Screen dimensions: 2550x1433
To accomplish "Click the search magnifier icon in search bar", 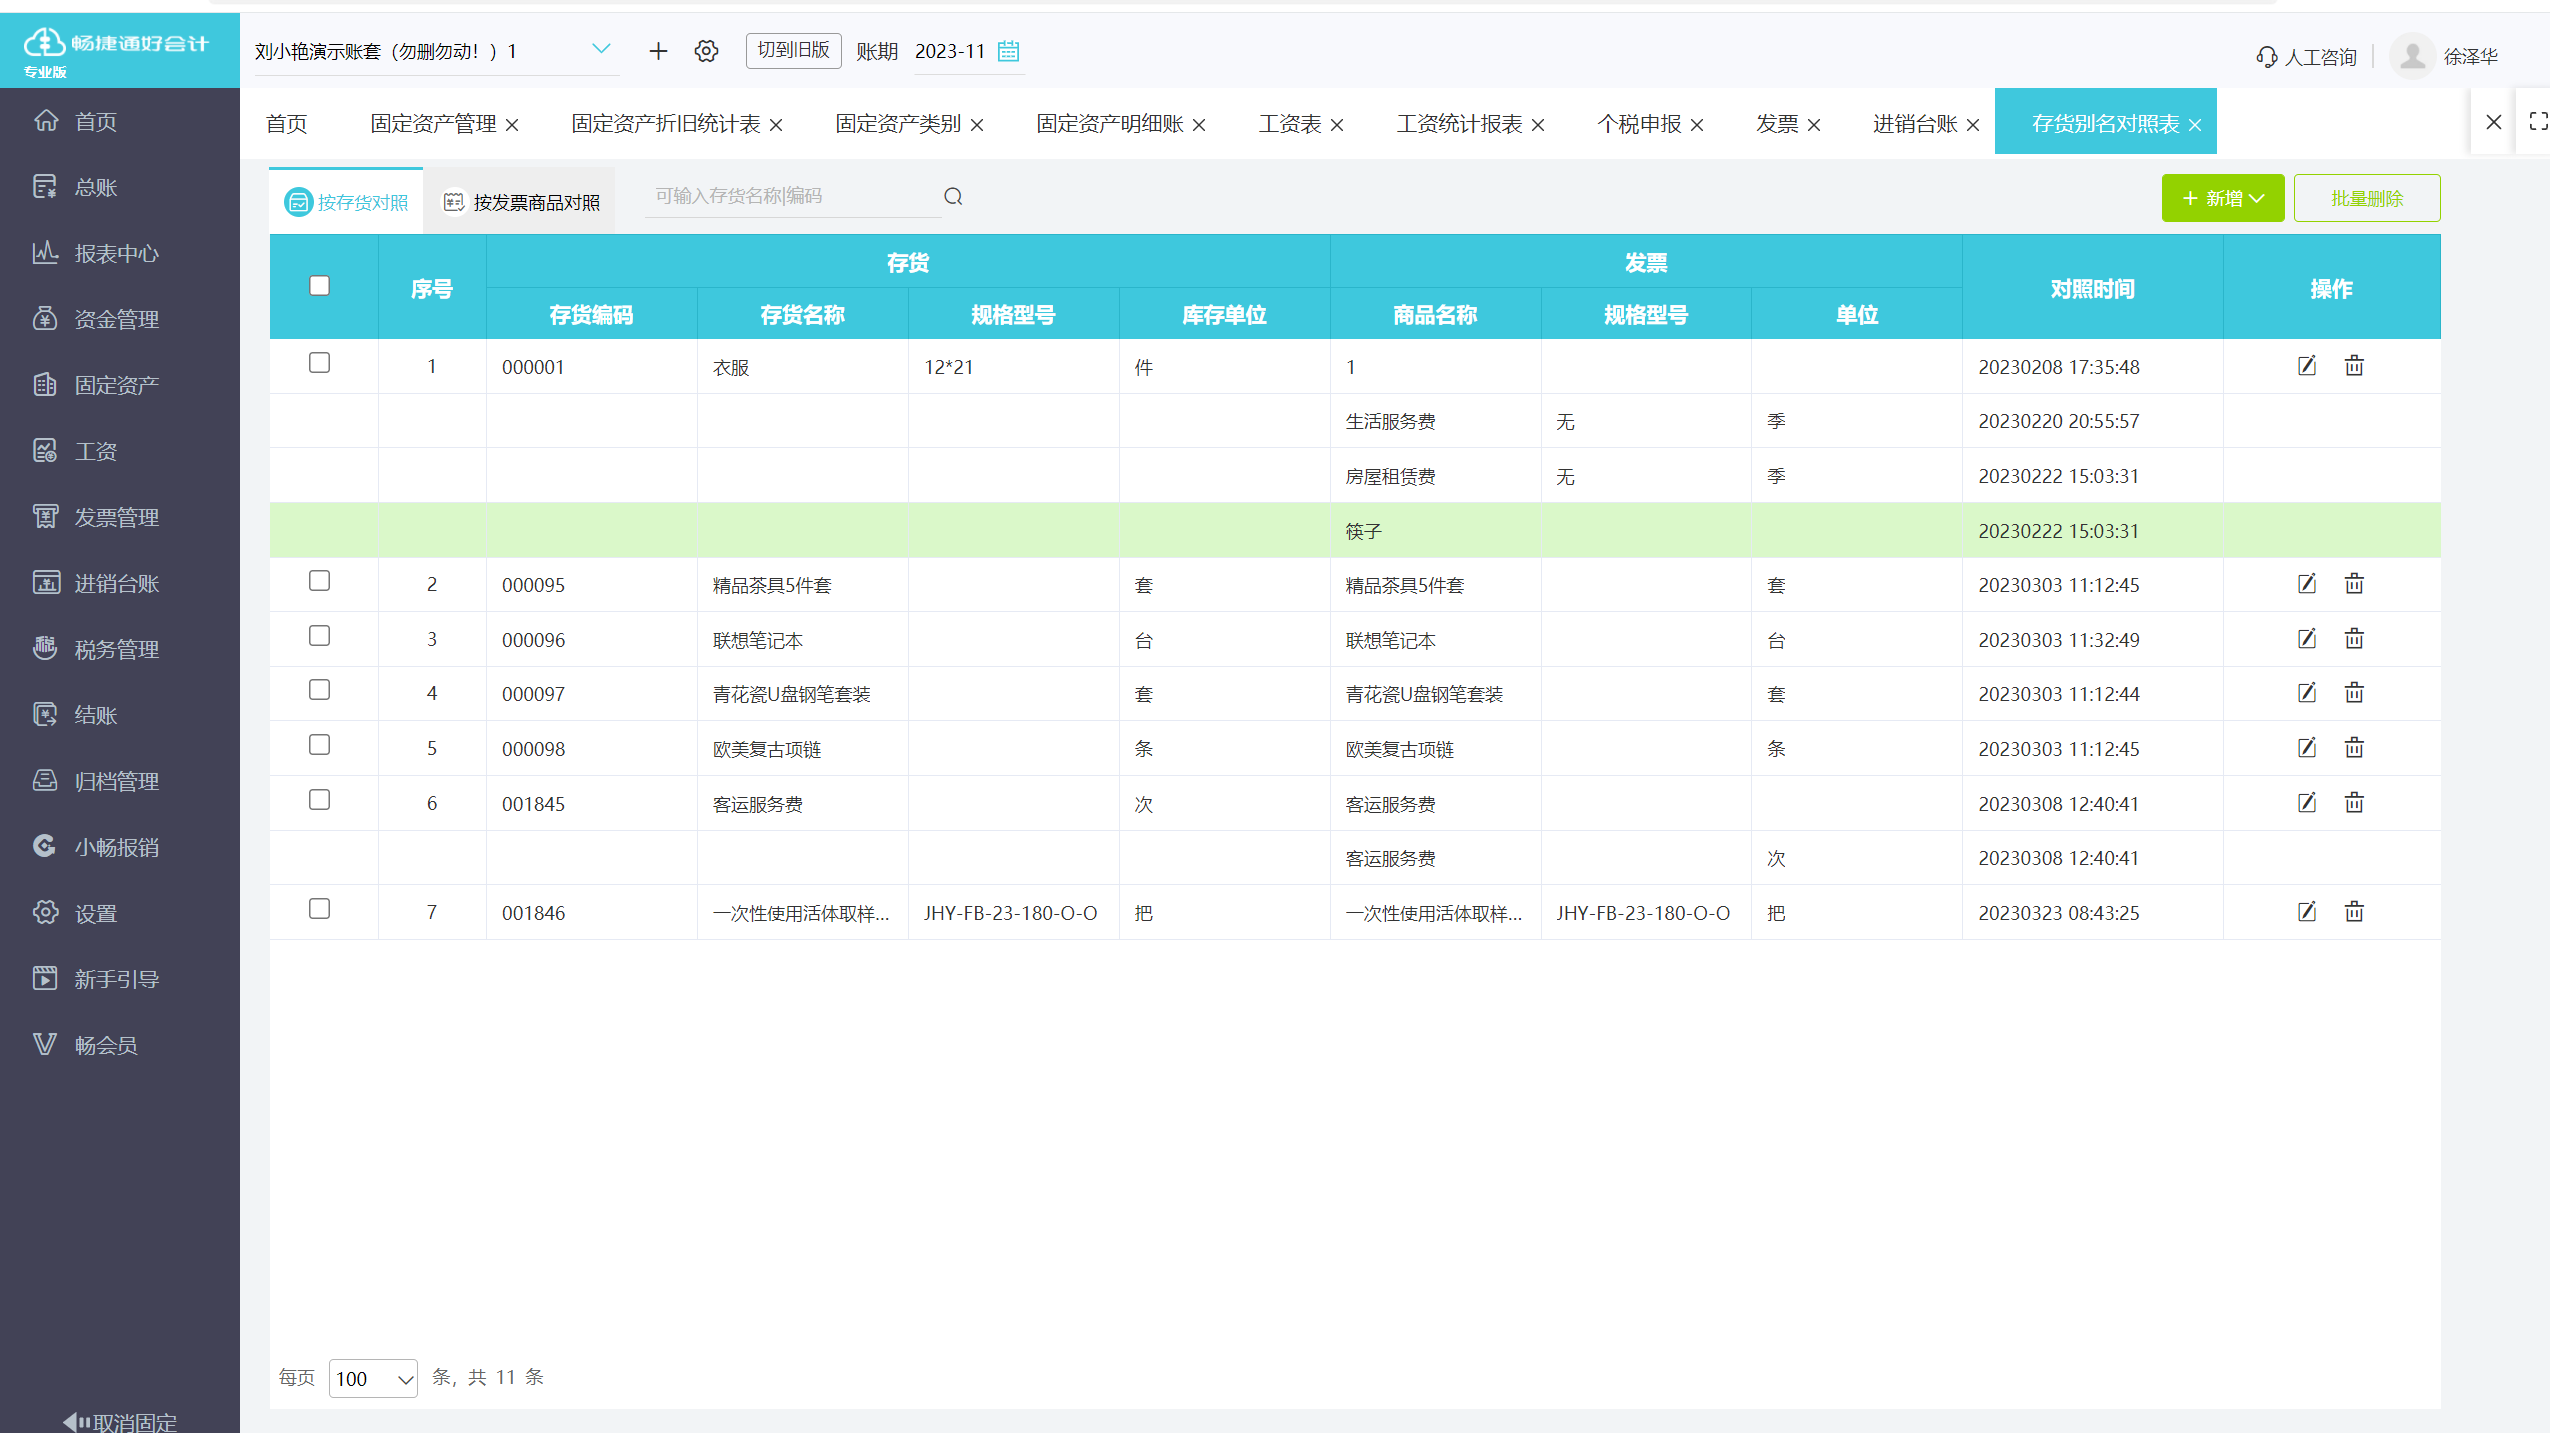I will (x=956, y=198).
